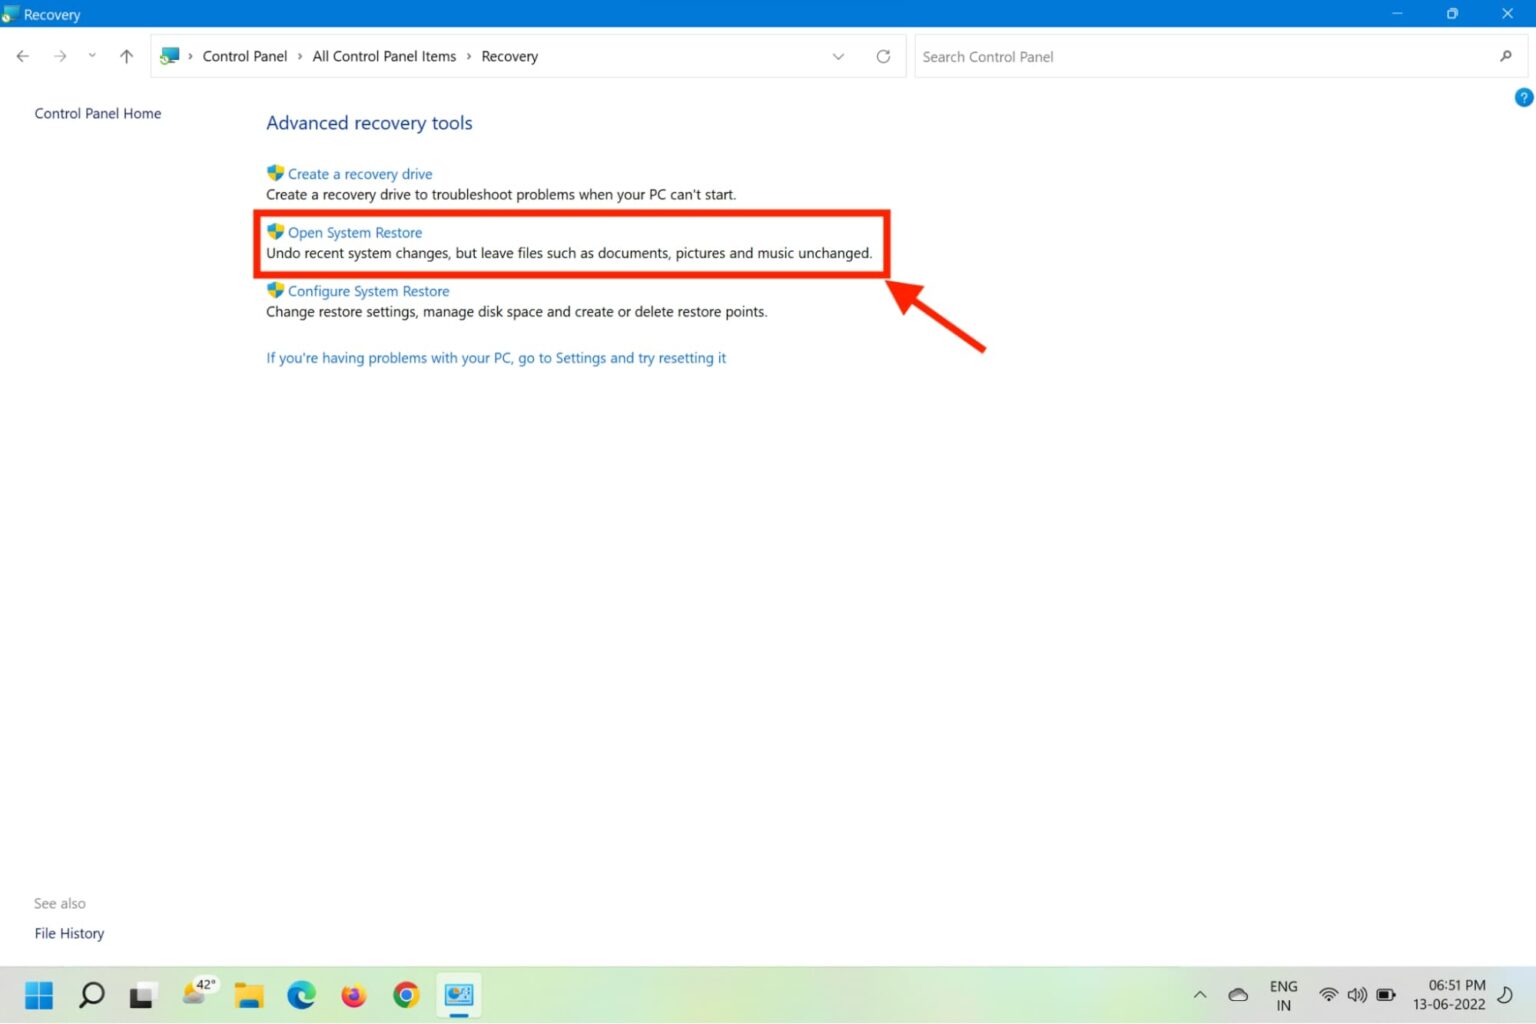Open System Restore
The height and width of the screenshot is (1024, 1536).
point(354,232)
